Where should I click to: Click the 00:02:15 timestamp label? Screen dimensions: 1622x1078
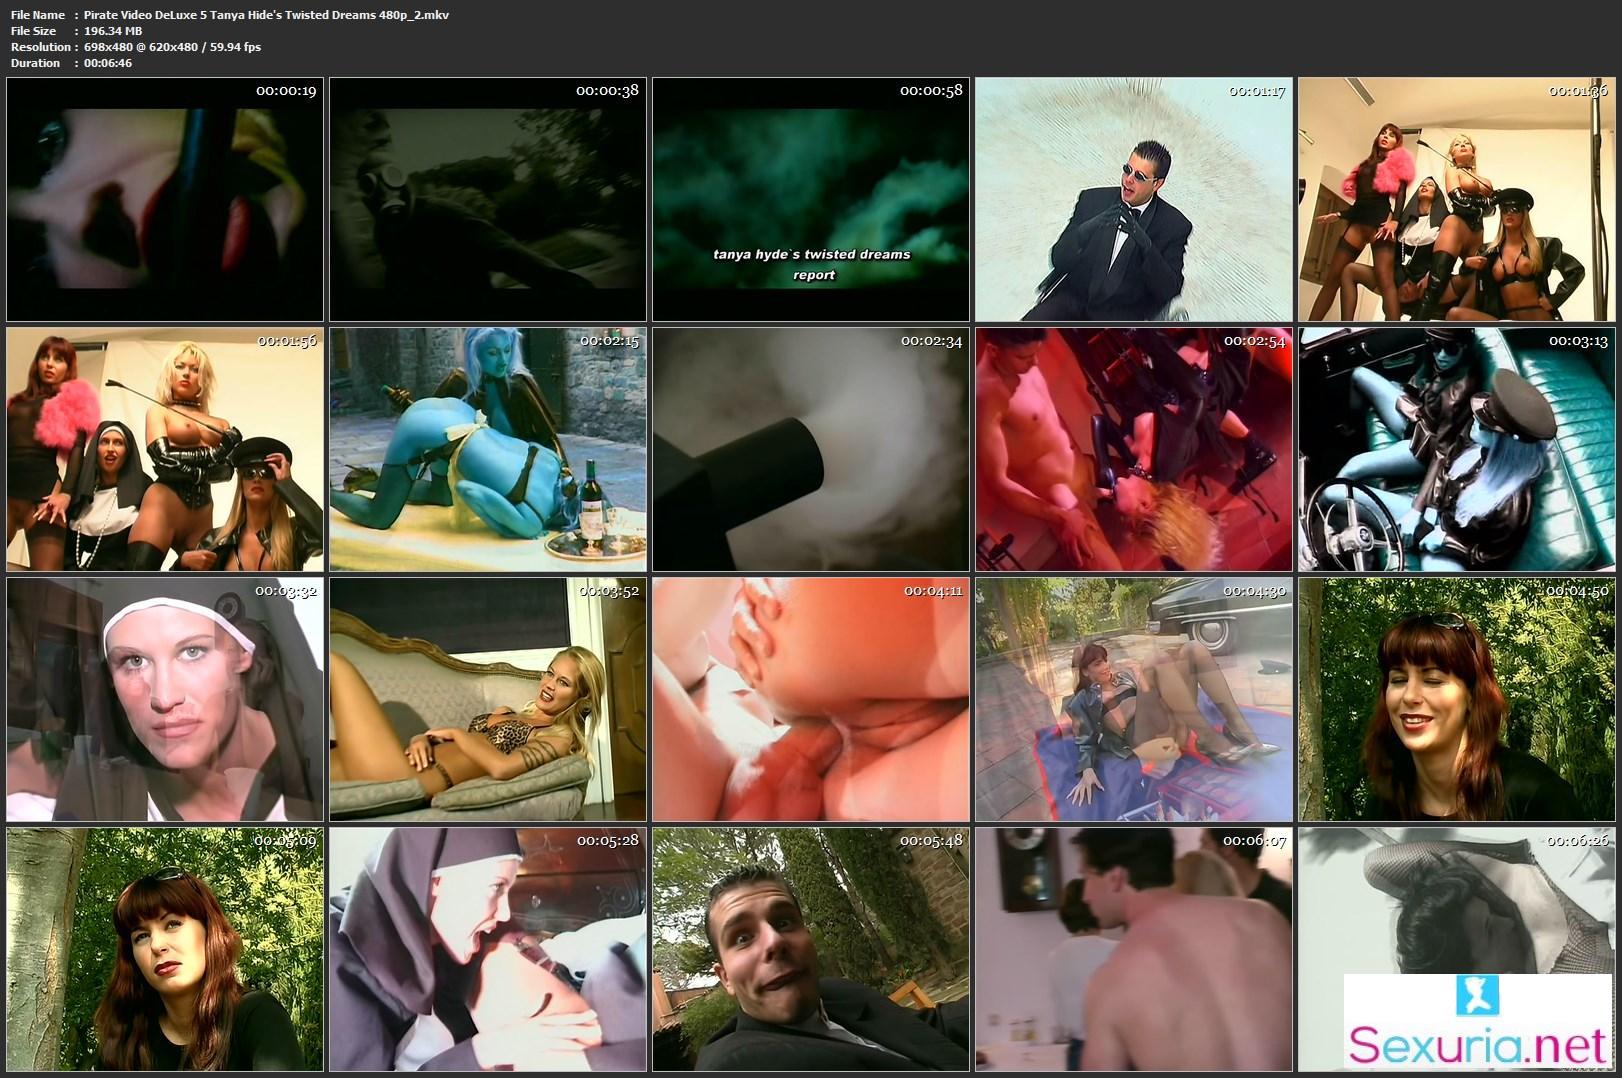pos(609,341)
